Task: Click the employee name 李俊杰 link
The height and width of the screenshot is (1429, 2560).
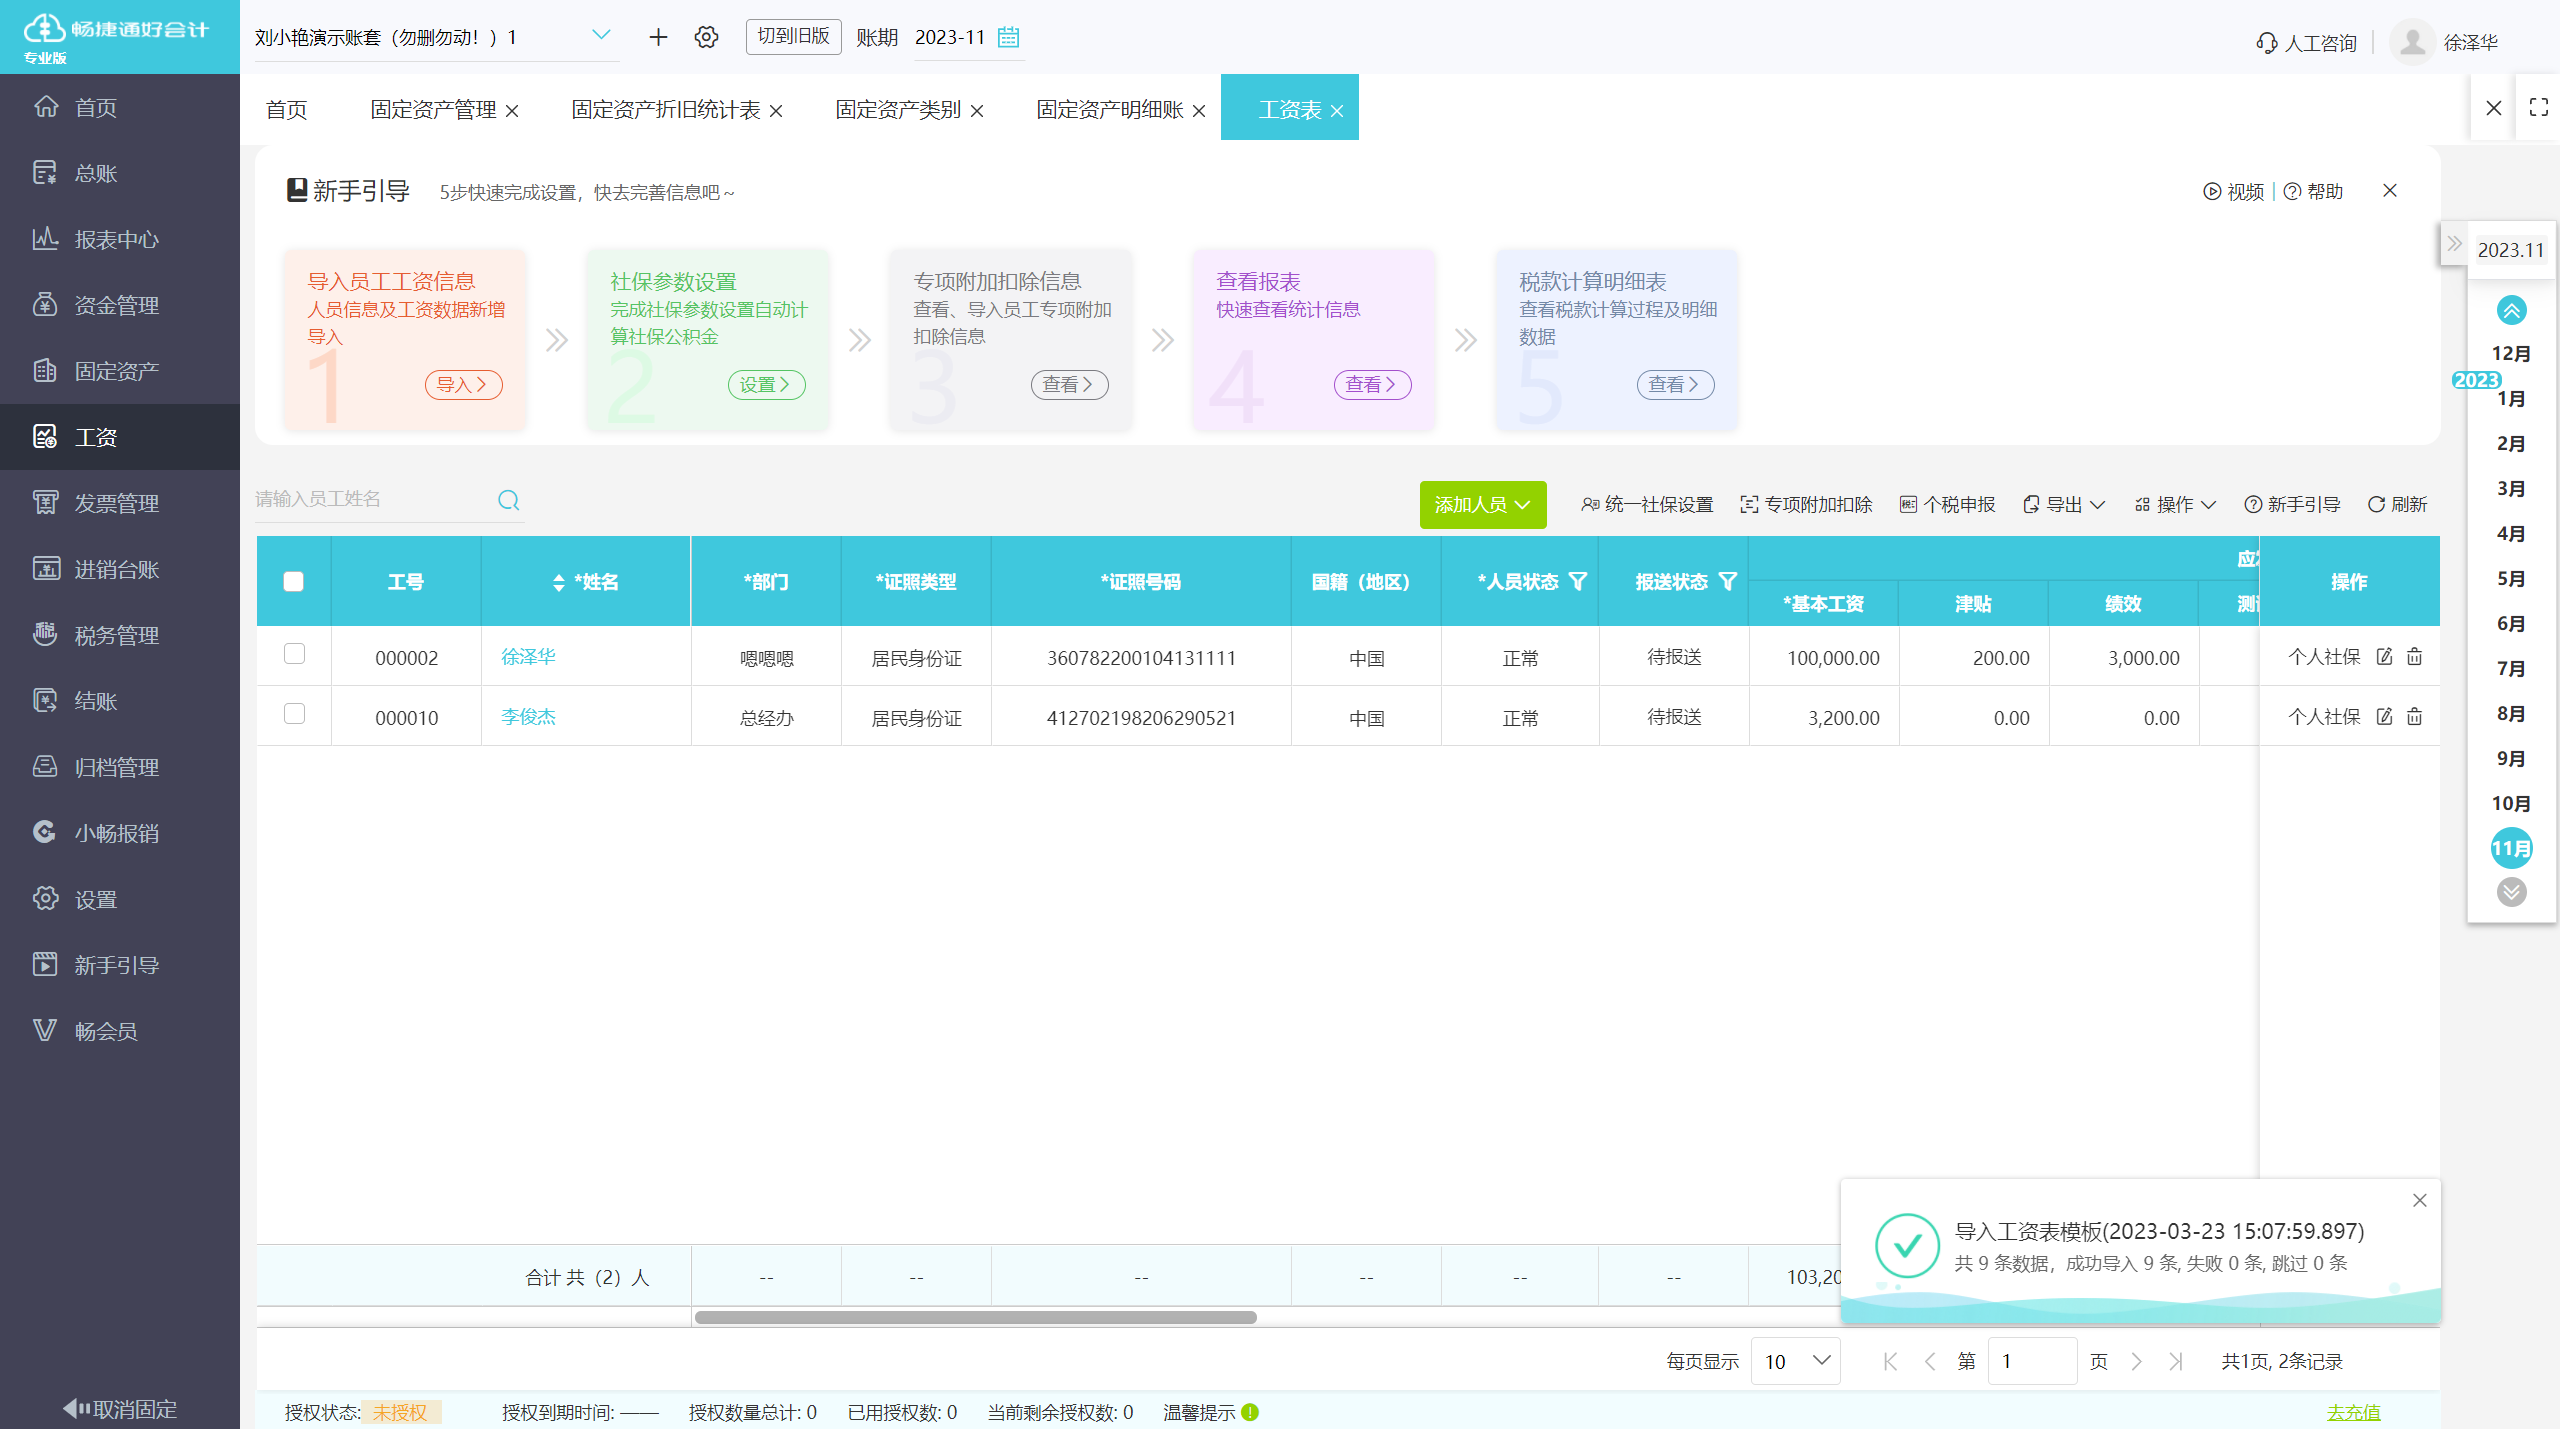Action: [529, 715]
